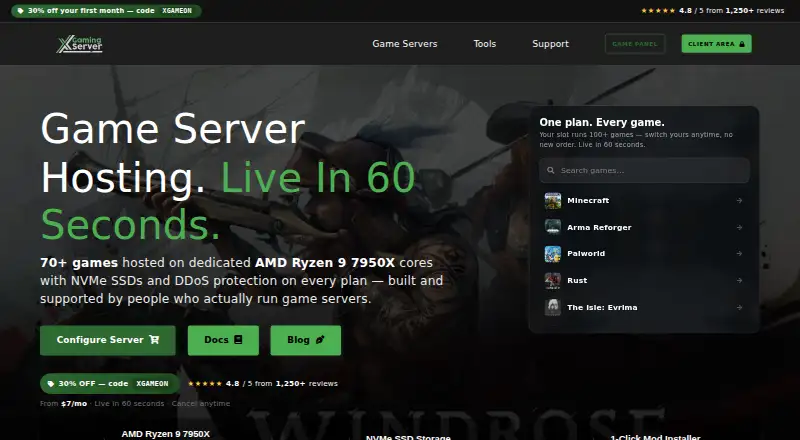This screenshot has height=440, width=800.
Task: Click the 1-Click Mod Installer feature label
Action: tap(655, 437)
